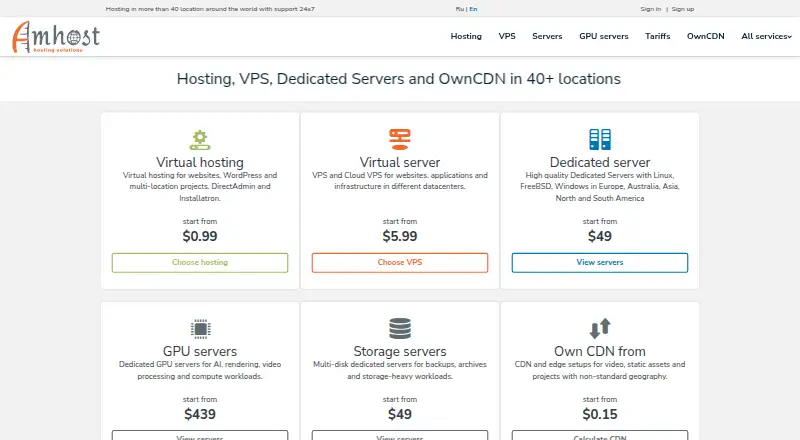Image resolution: width=800 pixels, height=440 pixels.
Task: Click the $0.99 price
Action: pyautogui.click(x=200, y=236)
